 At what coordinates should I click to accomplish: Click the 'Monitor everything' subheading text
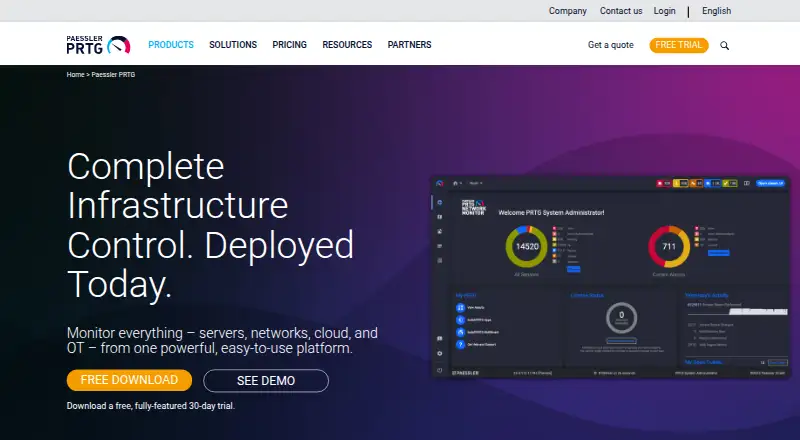tap(222, 340)
